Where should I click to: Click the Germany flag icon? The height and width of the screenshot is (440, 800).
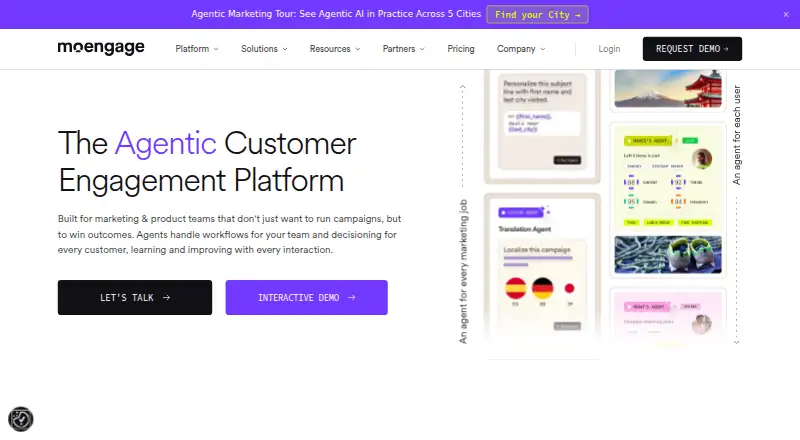(x=542, y=288)
